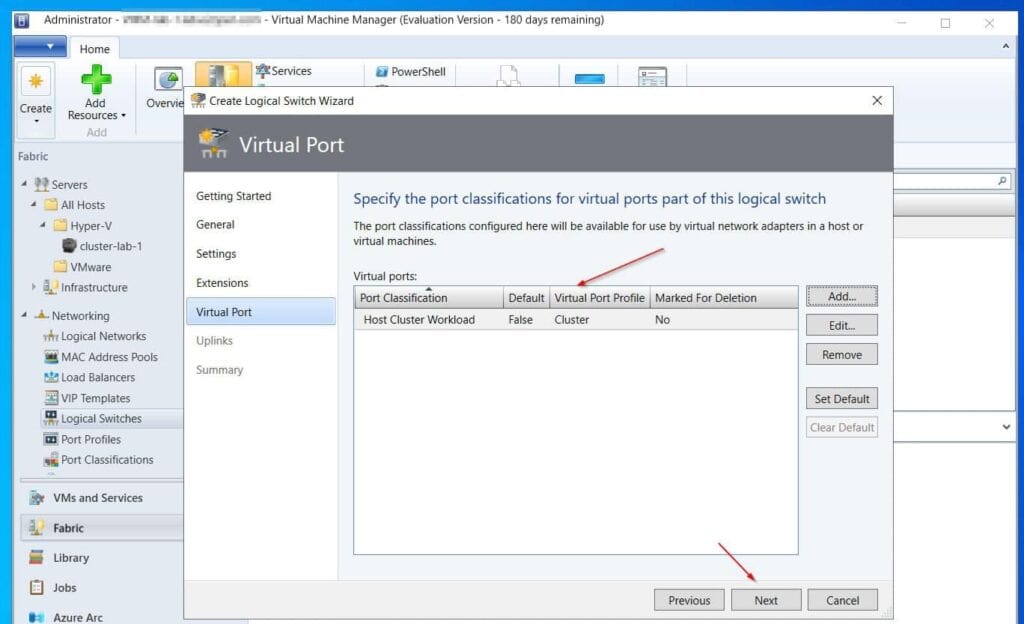The image size is (1024, 624).
Task: Go to the Settings wizard step
Action: coord(216,254)
